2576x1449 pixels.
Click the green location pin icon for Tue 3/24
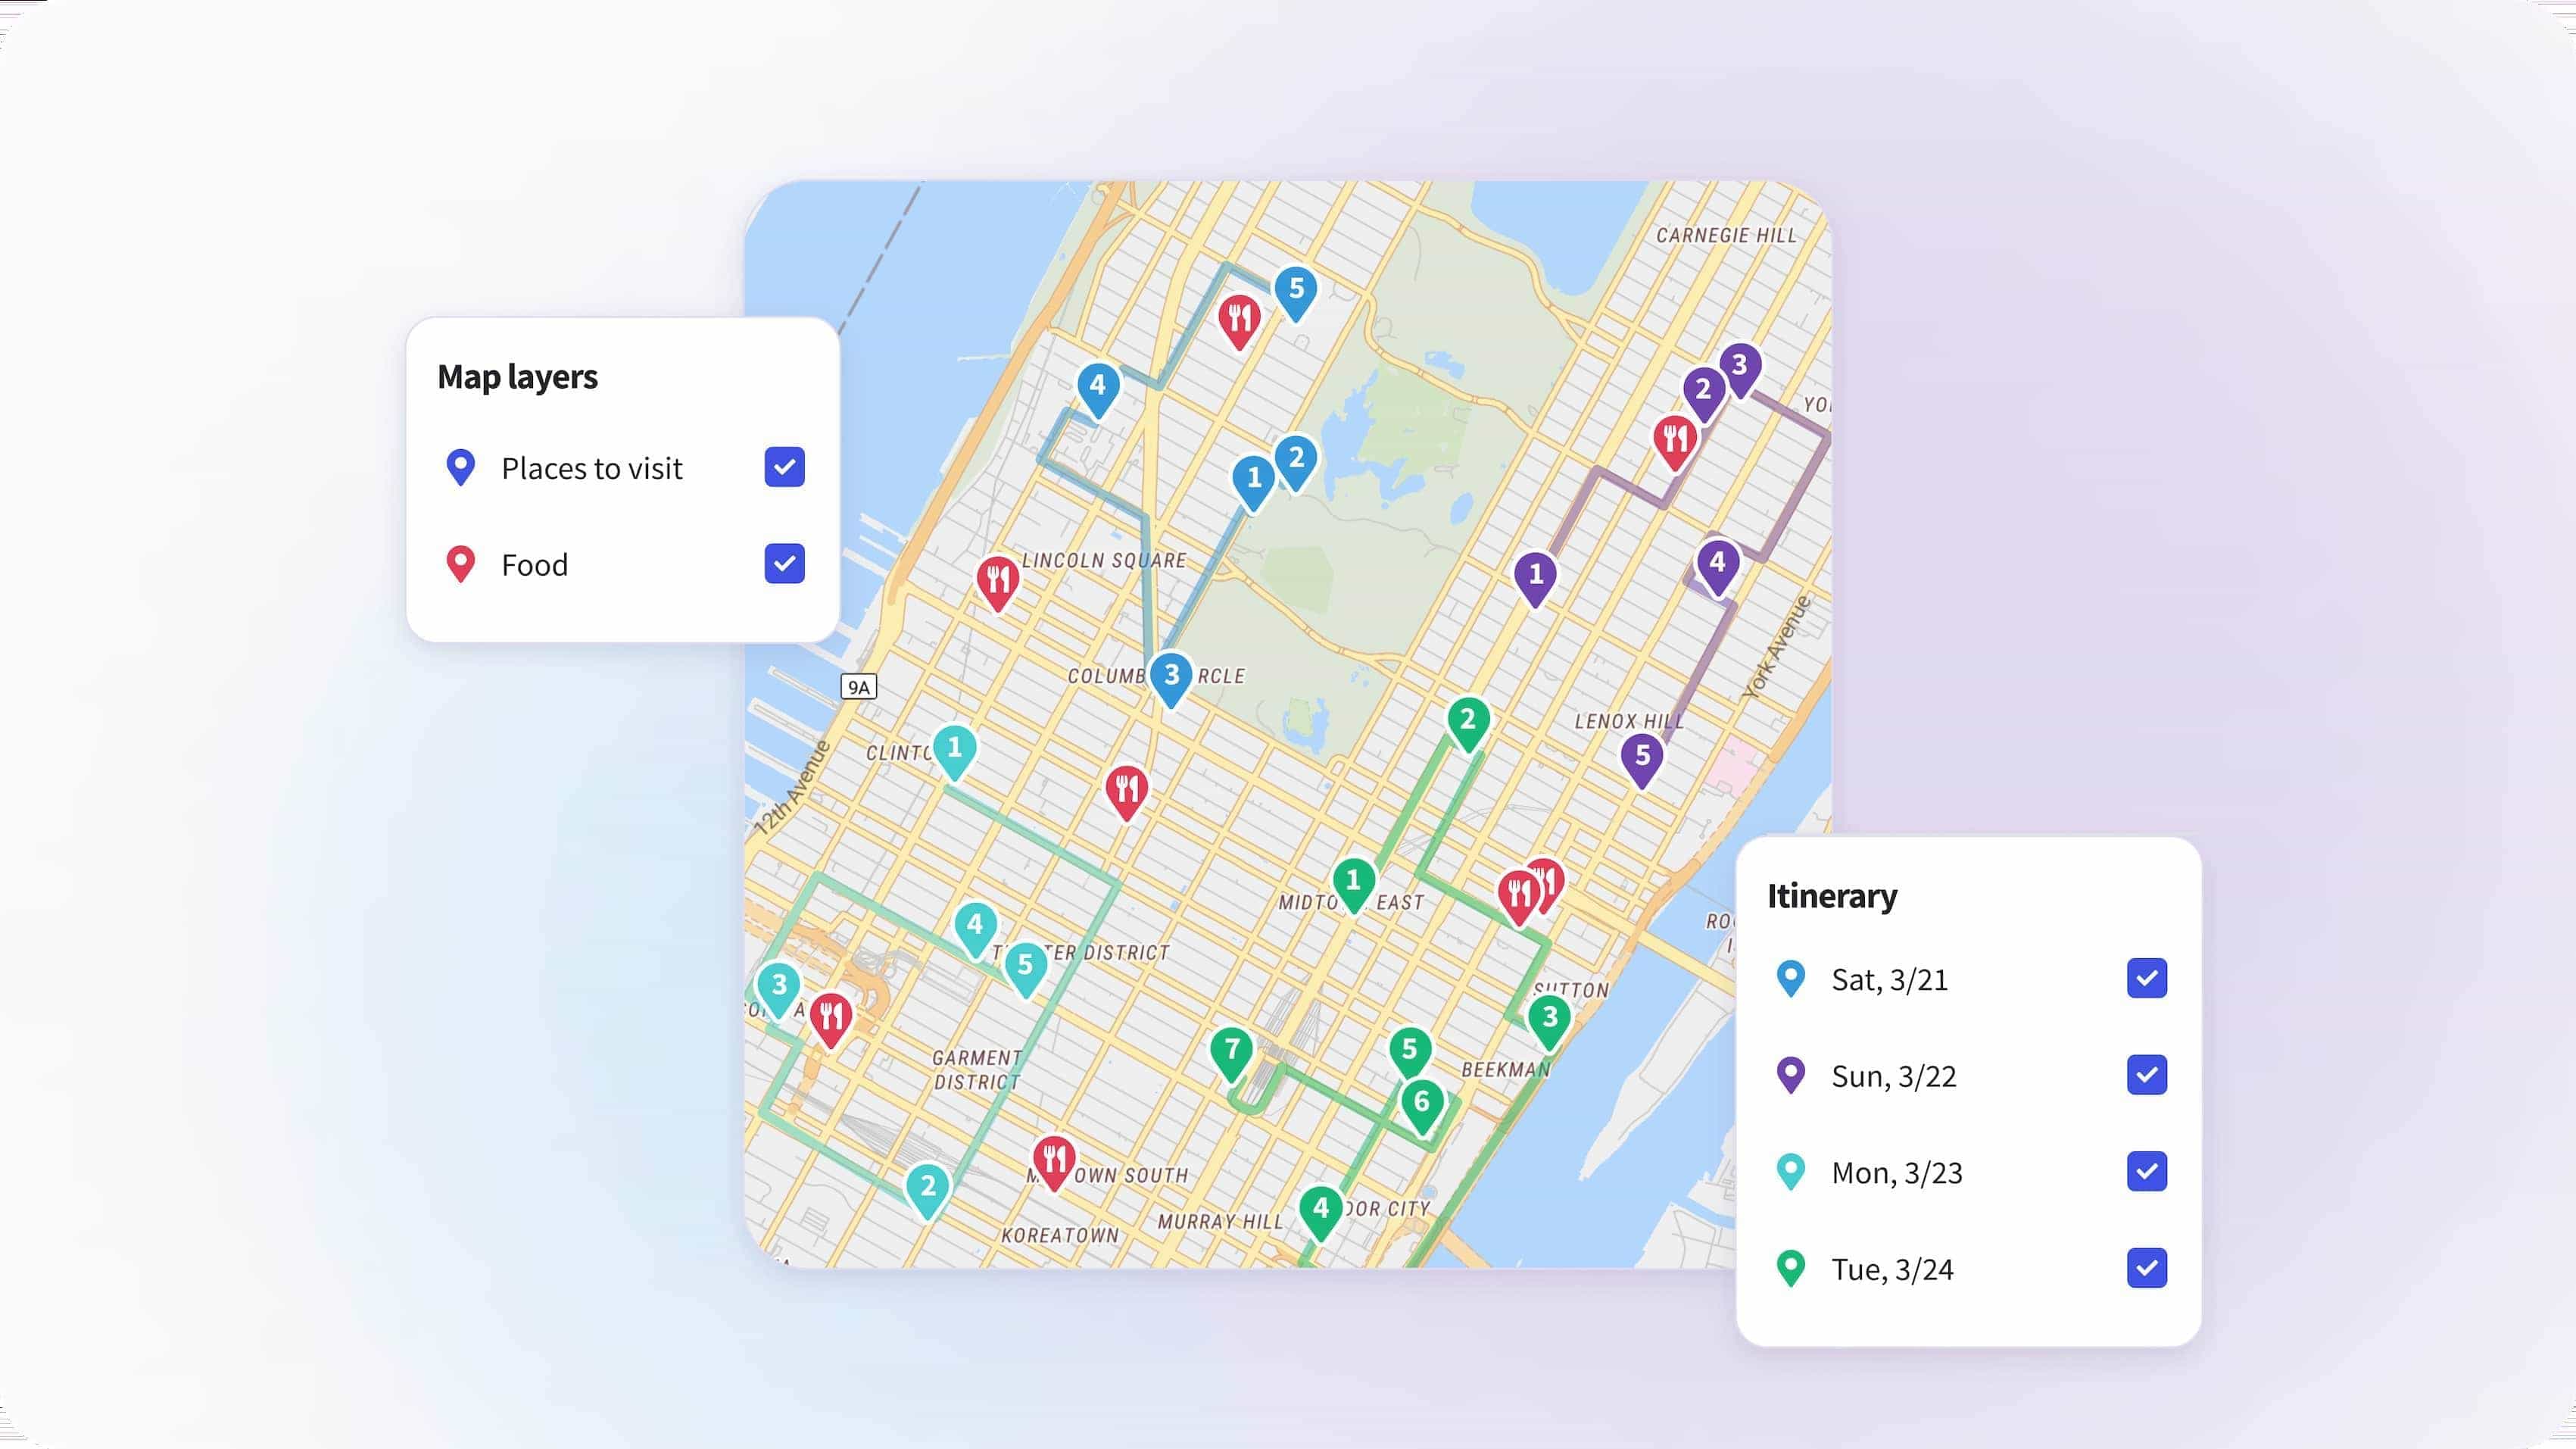[1791, 1269]
